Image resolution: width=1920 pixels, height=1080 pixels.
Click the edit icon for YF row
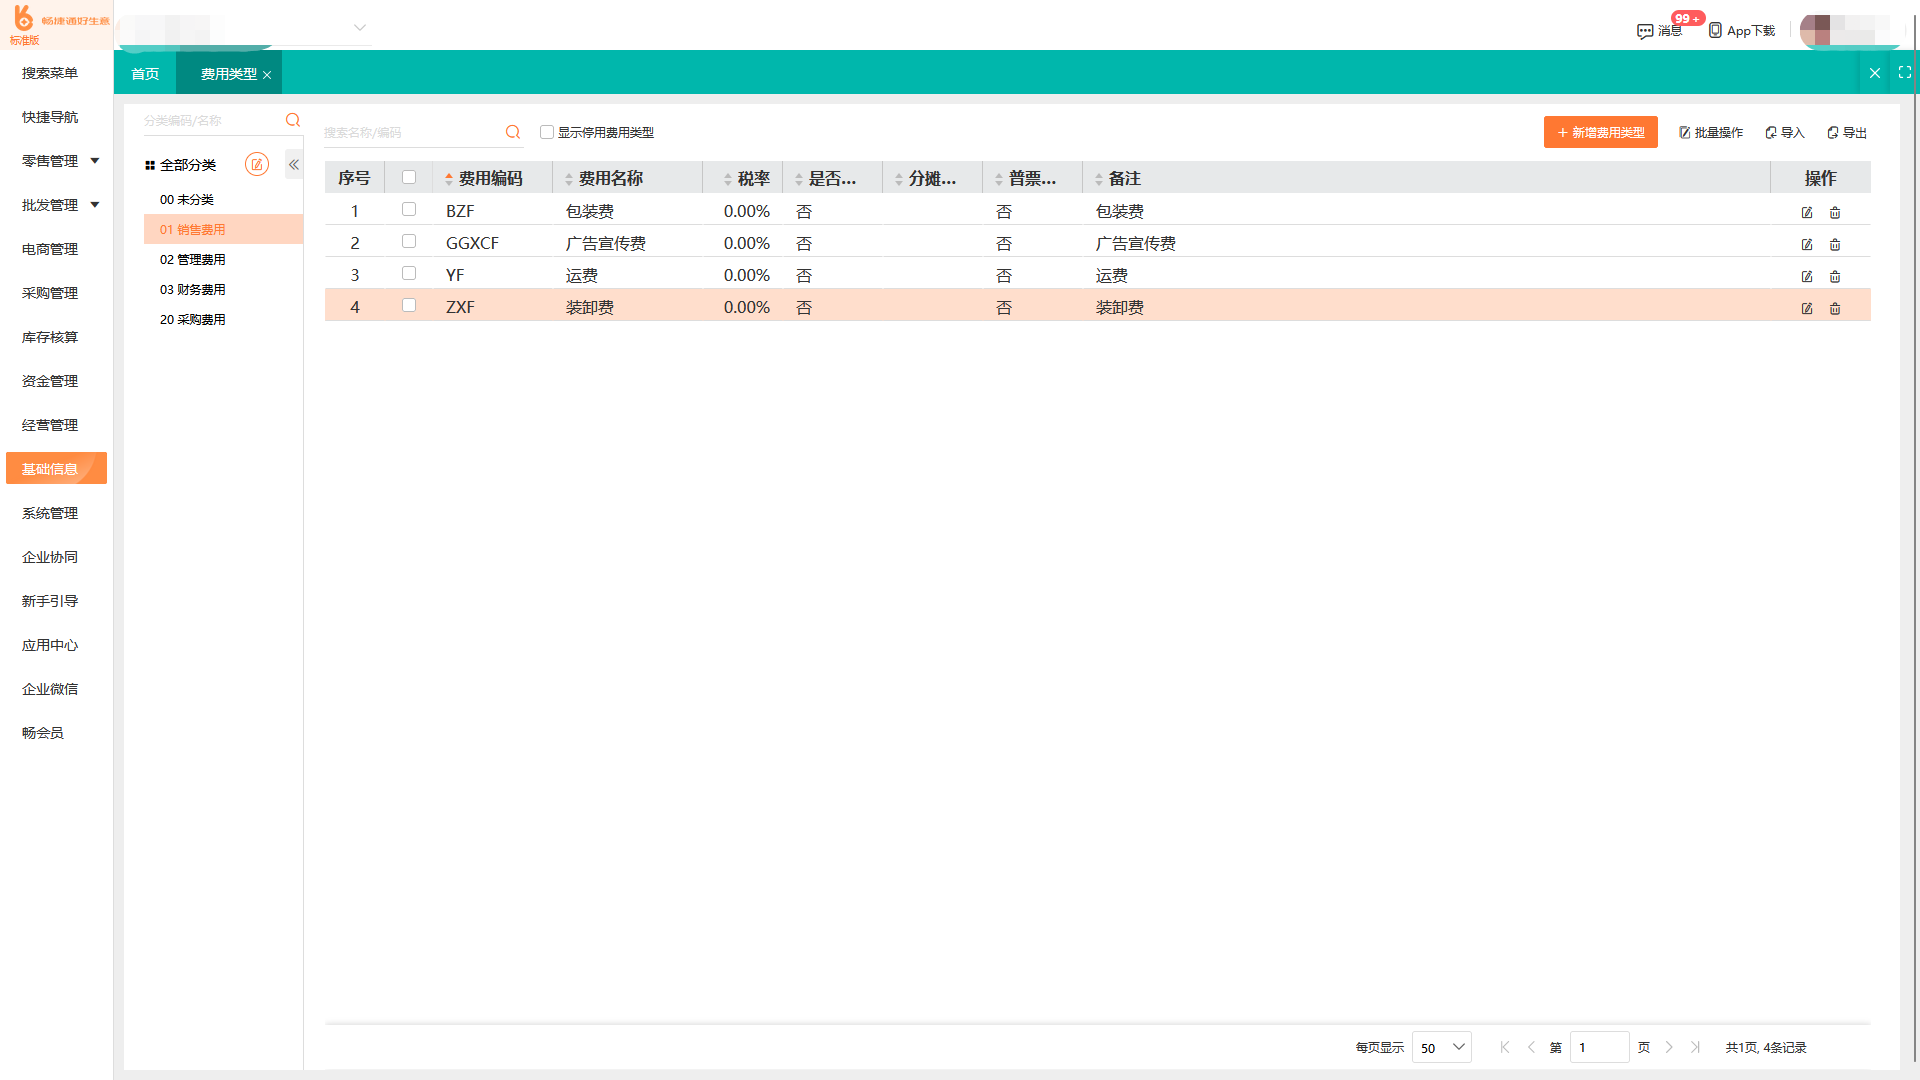[1807, 276]
